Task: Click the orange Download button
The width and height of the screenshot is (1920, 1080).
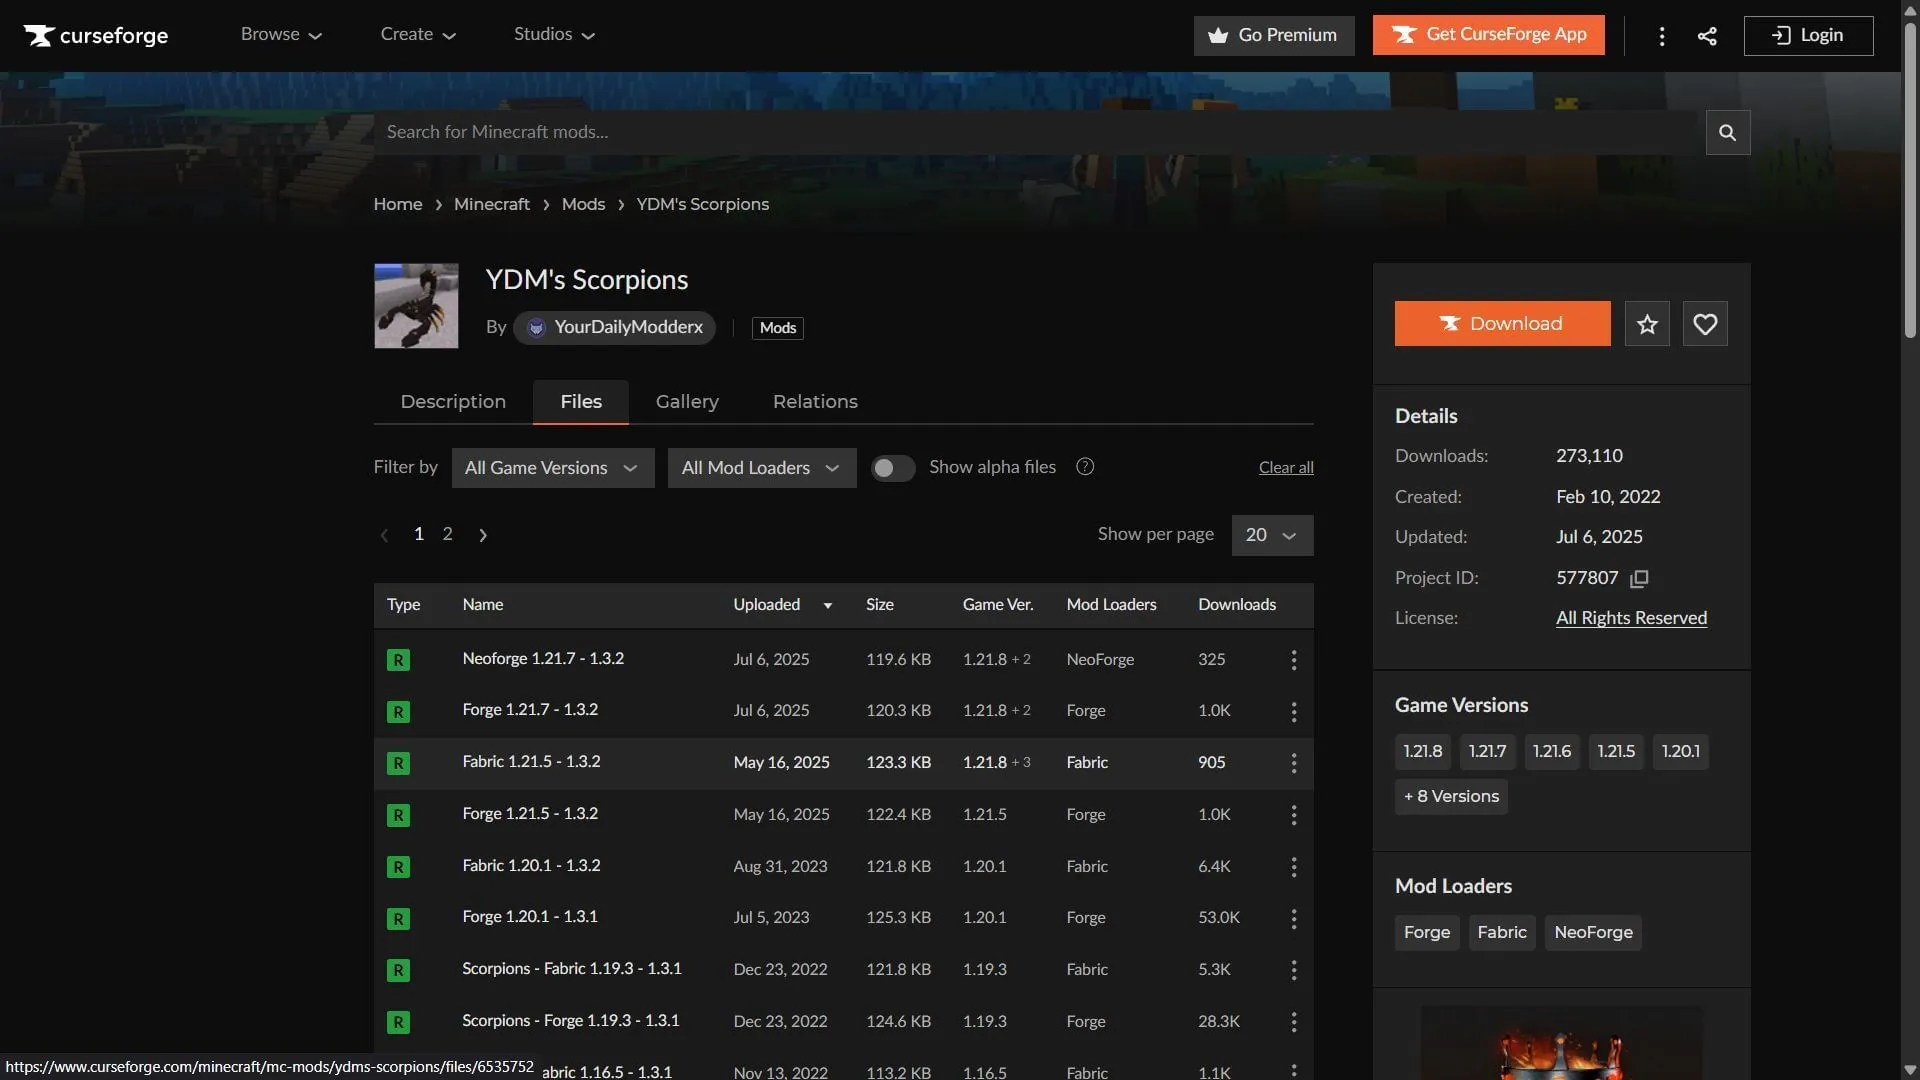Action: tap(1502, 324)
